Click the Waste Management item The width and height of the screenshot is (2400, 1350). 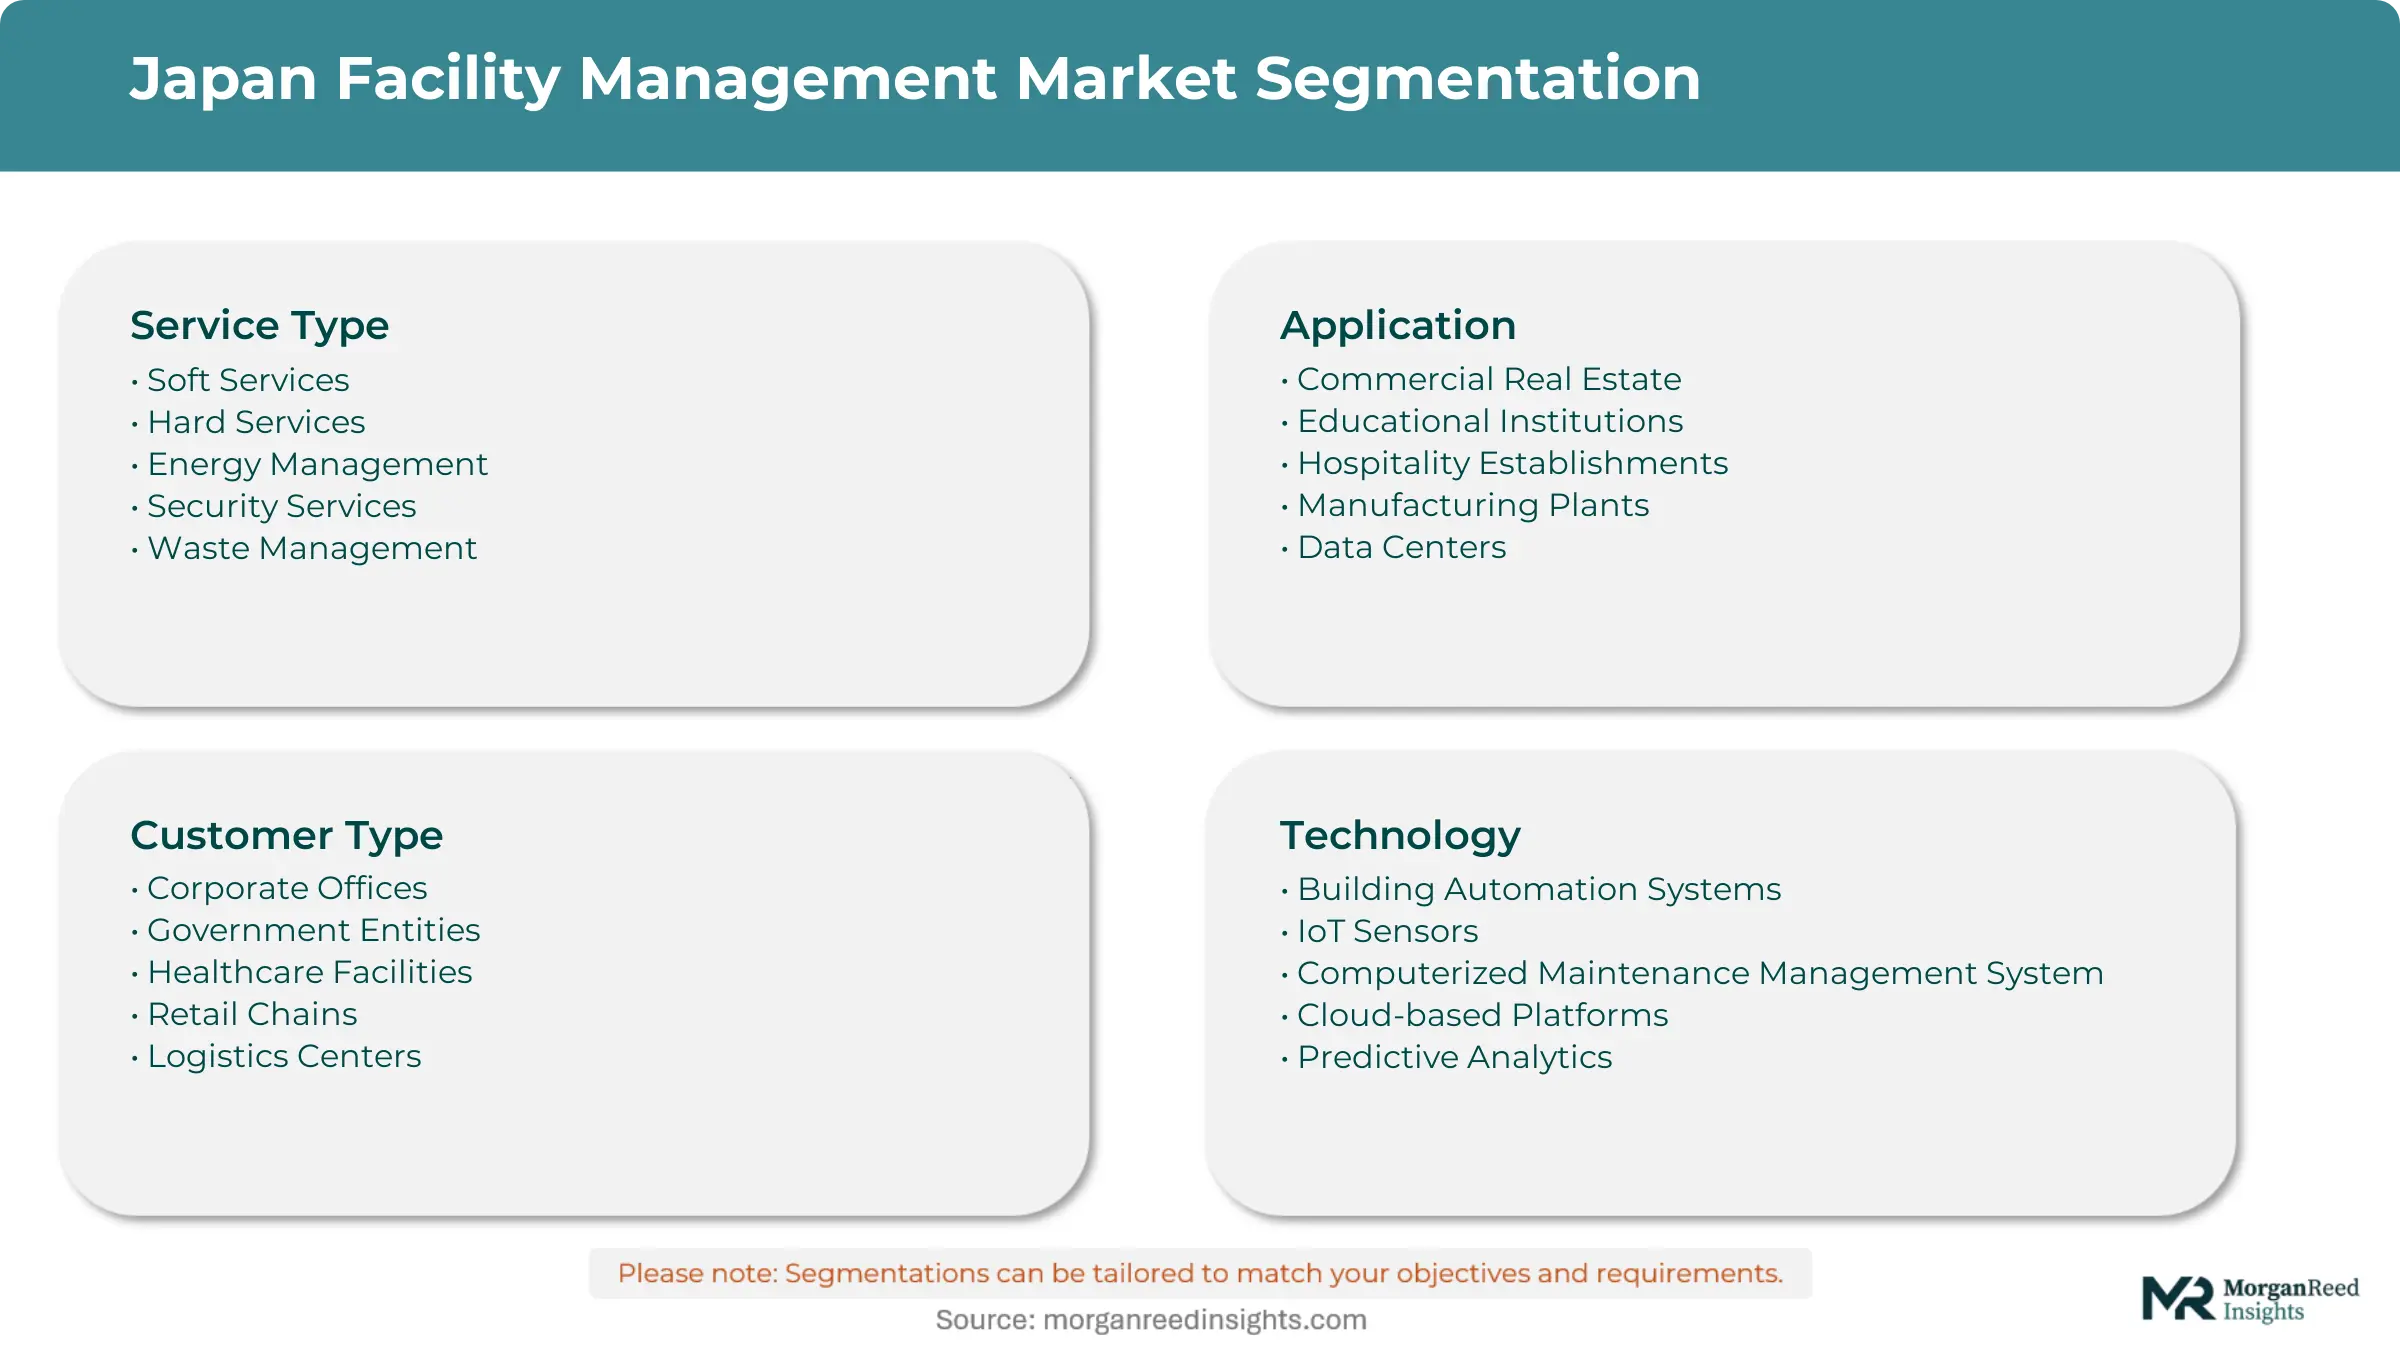312,548
